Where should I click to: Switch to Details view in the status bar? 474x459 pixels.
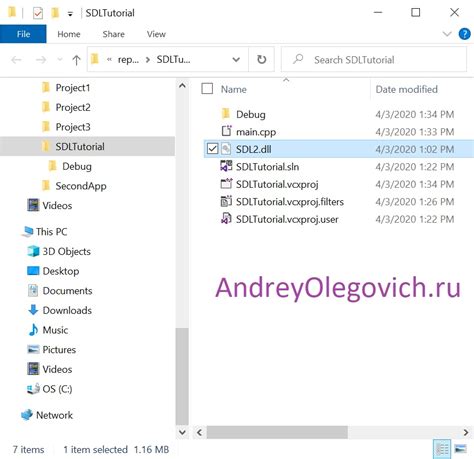point(442,449)
